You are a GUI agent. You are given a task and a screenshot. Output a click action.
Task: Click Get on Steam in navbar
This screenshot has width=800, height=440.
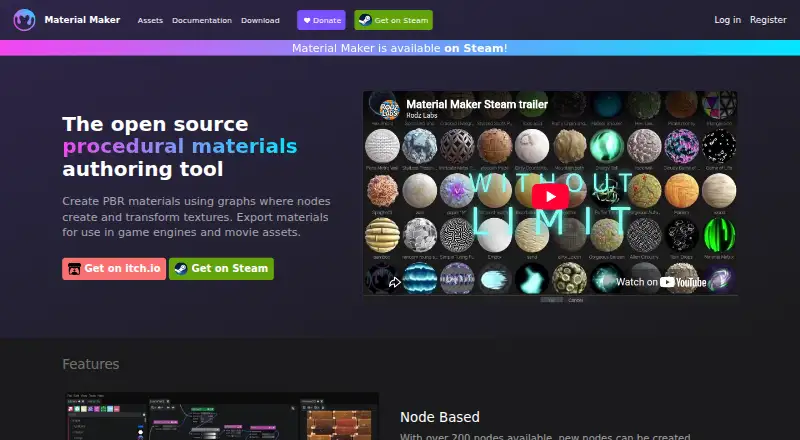tap(393, 20)
